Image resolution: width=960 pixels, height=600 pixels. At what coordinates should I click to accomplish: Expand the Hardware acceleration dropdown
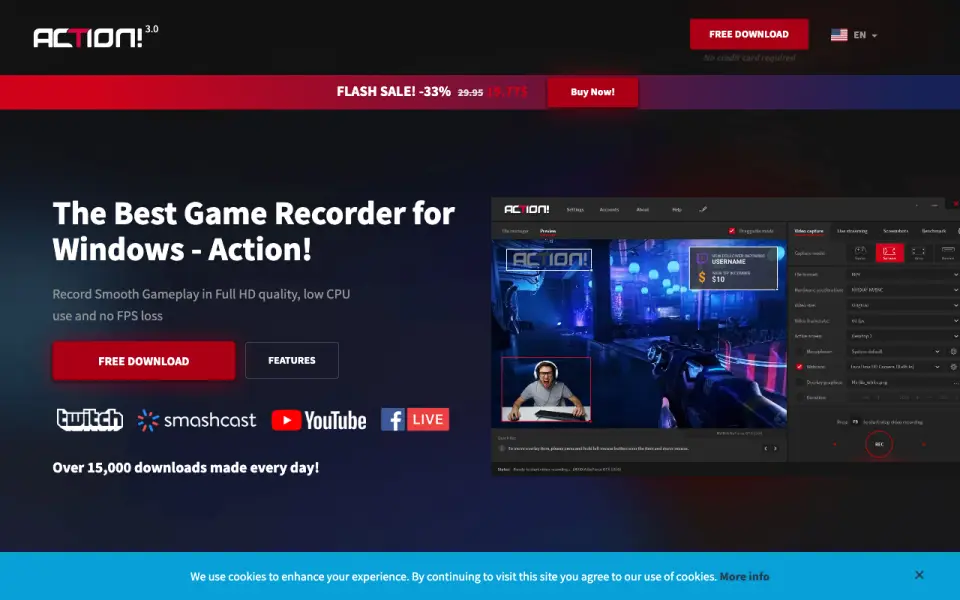pos(904,290)
